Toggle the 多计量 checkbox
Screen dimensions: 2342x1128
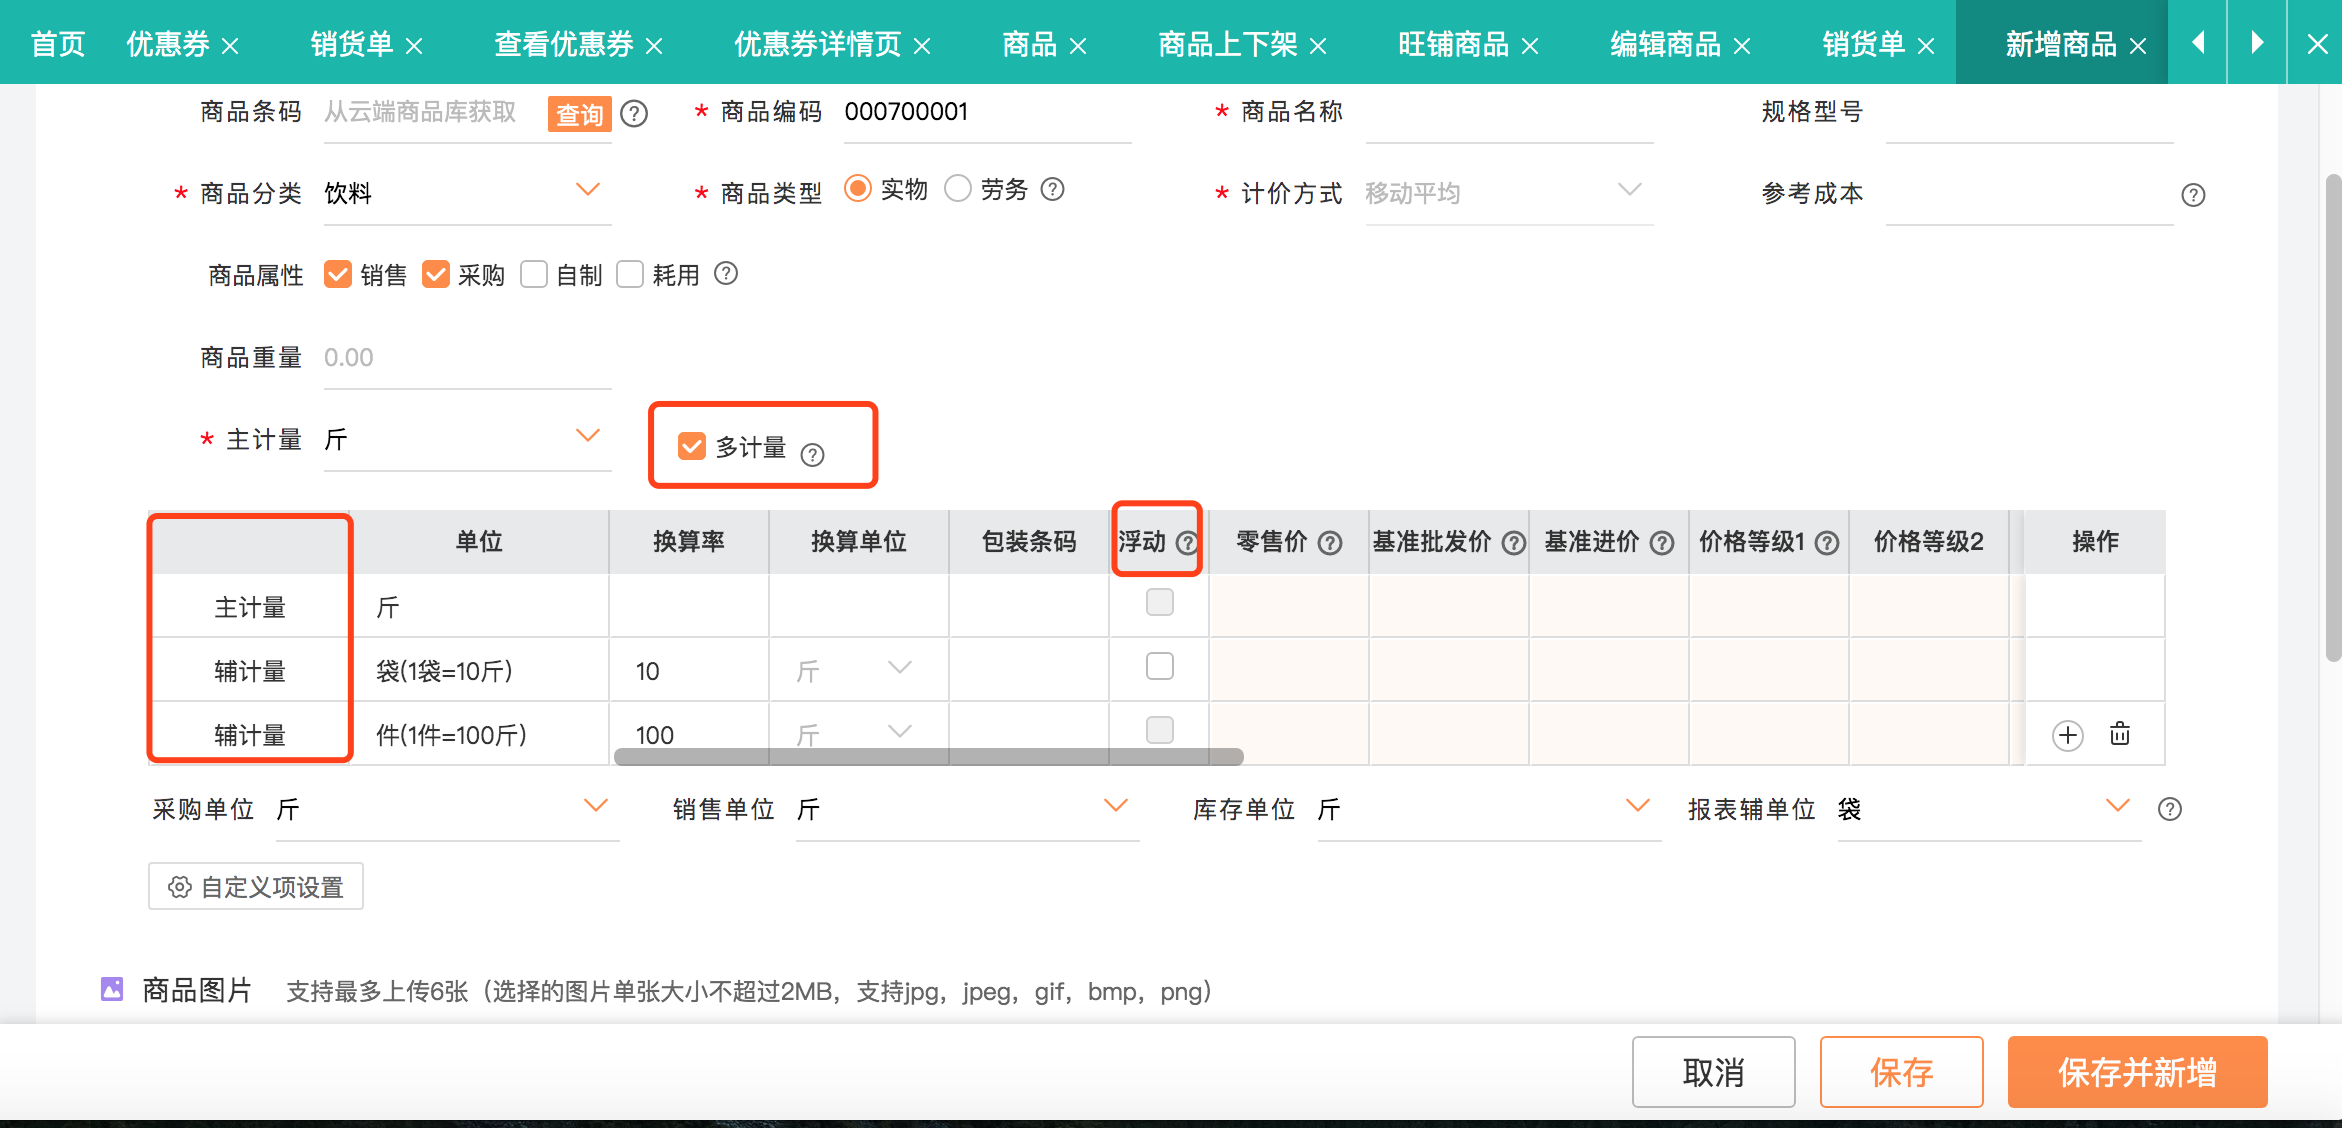690,448
